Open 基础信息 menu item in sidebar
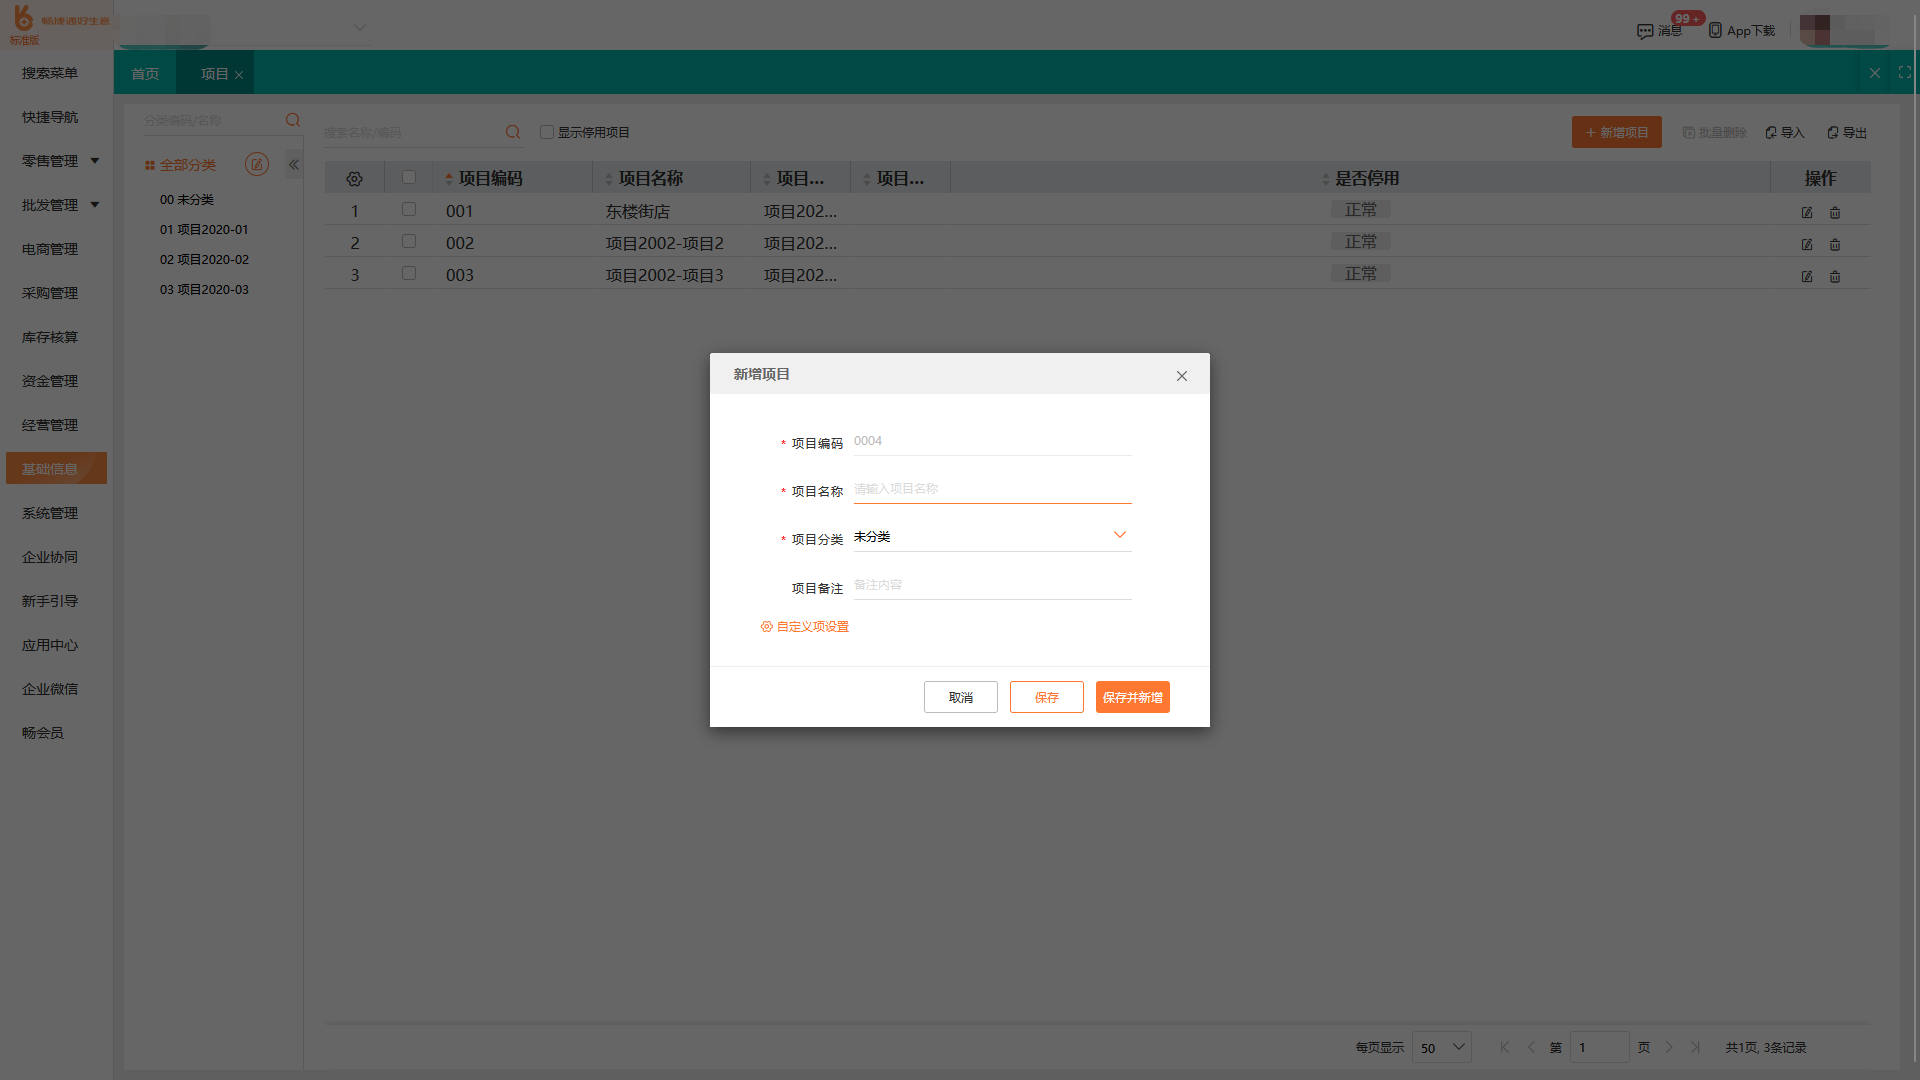This screenshot has height=1080, width=1920. click(54, 468)
